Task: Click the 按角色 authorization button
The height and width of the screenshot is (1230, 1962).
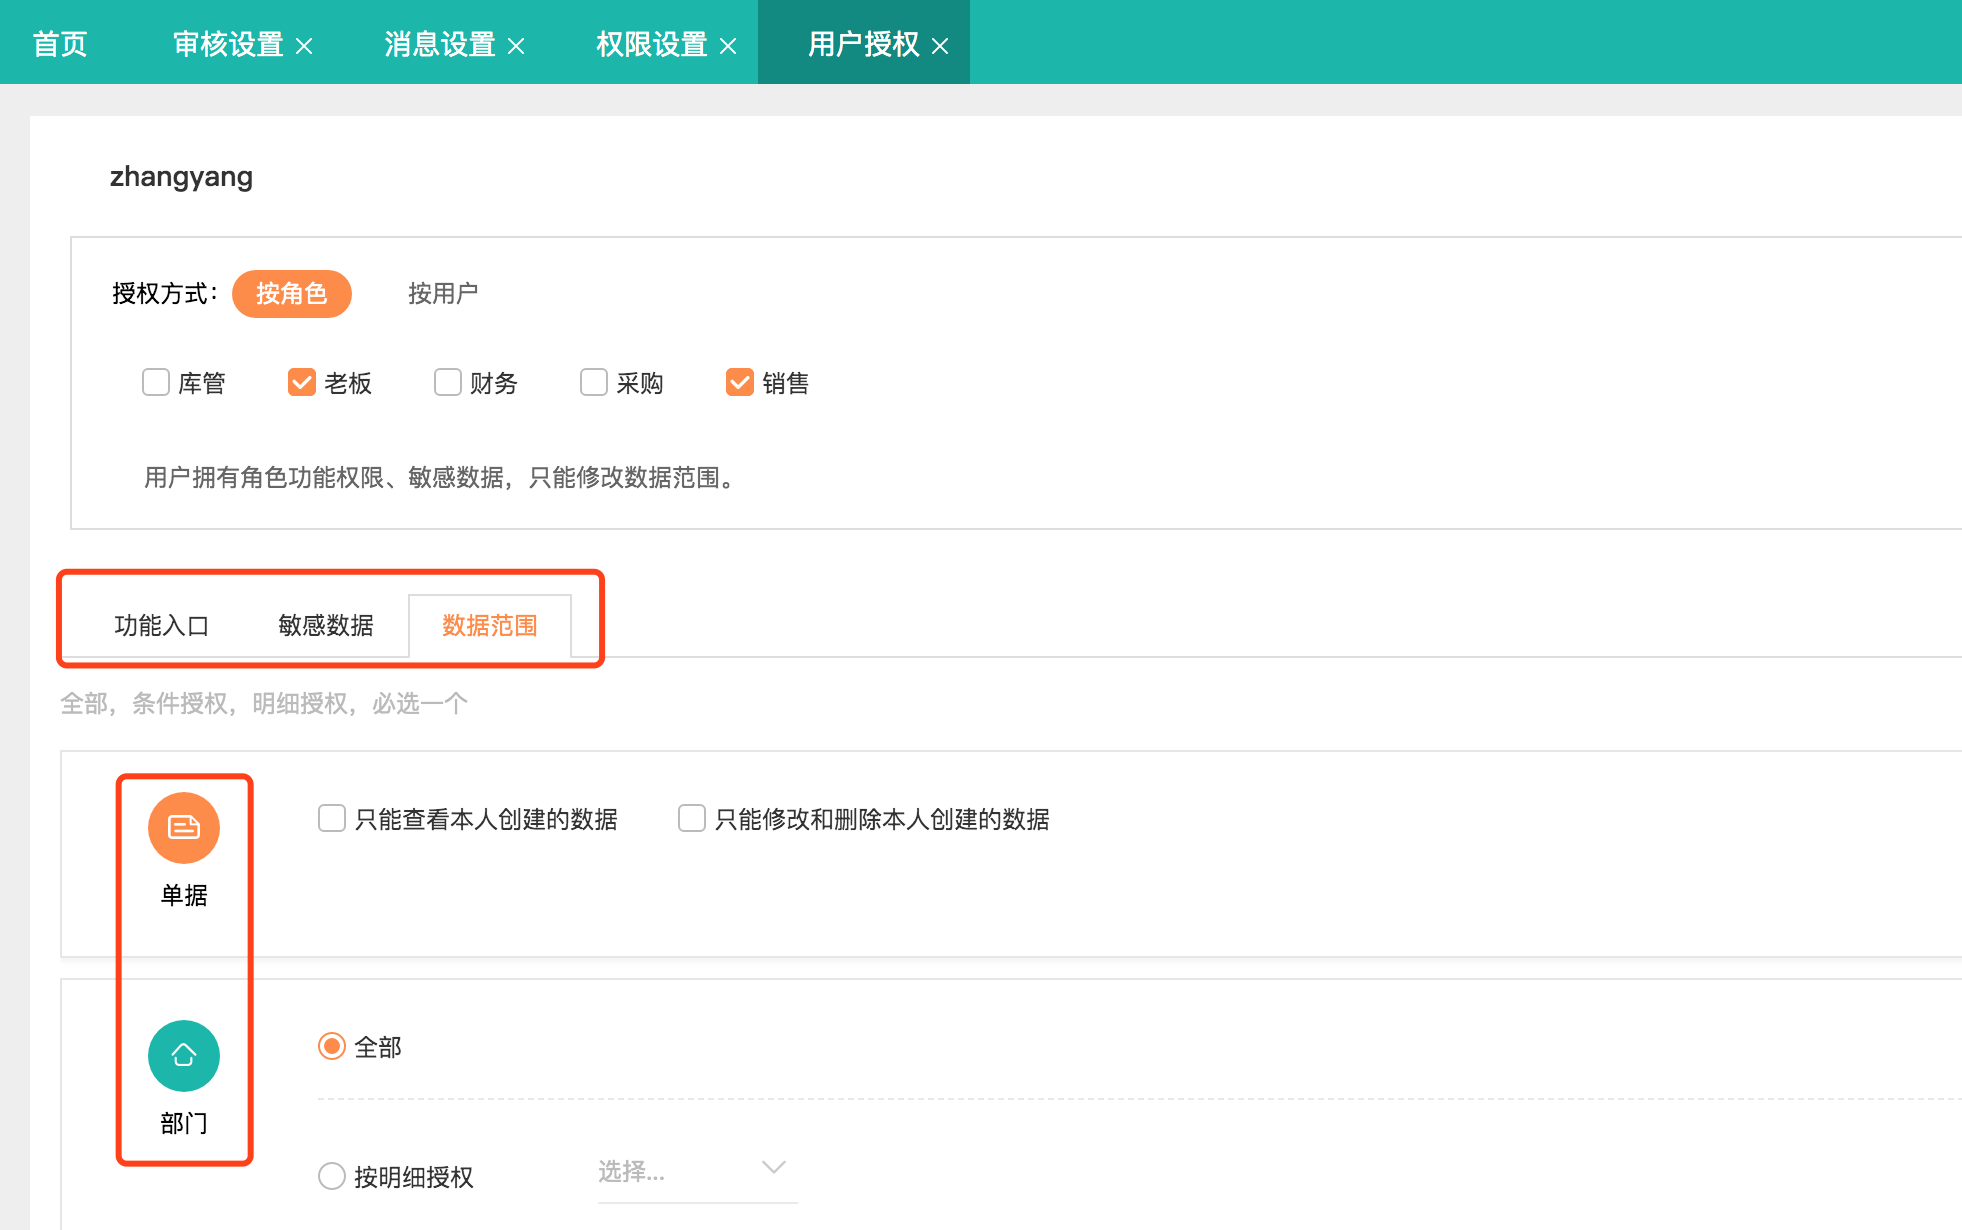Action: [290, 292]
